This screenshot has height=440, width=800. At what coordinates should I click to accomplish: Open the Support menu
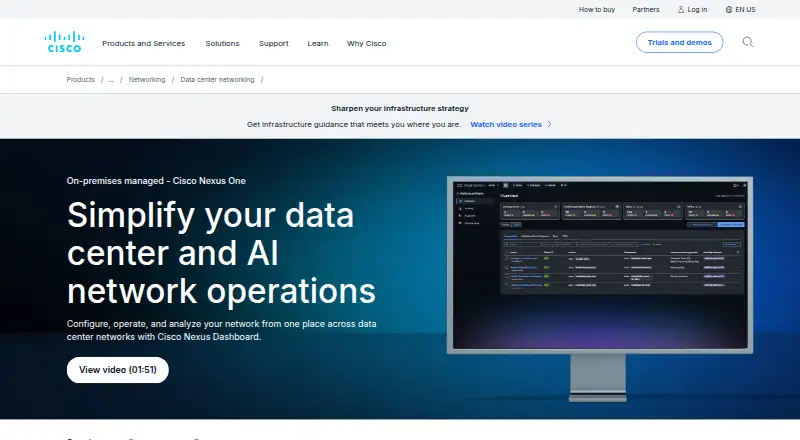coord(273,43)
